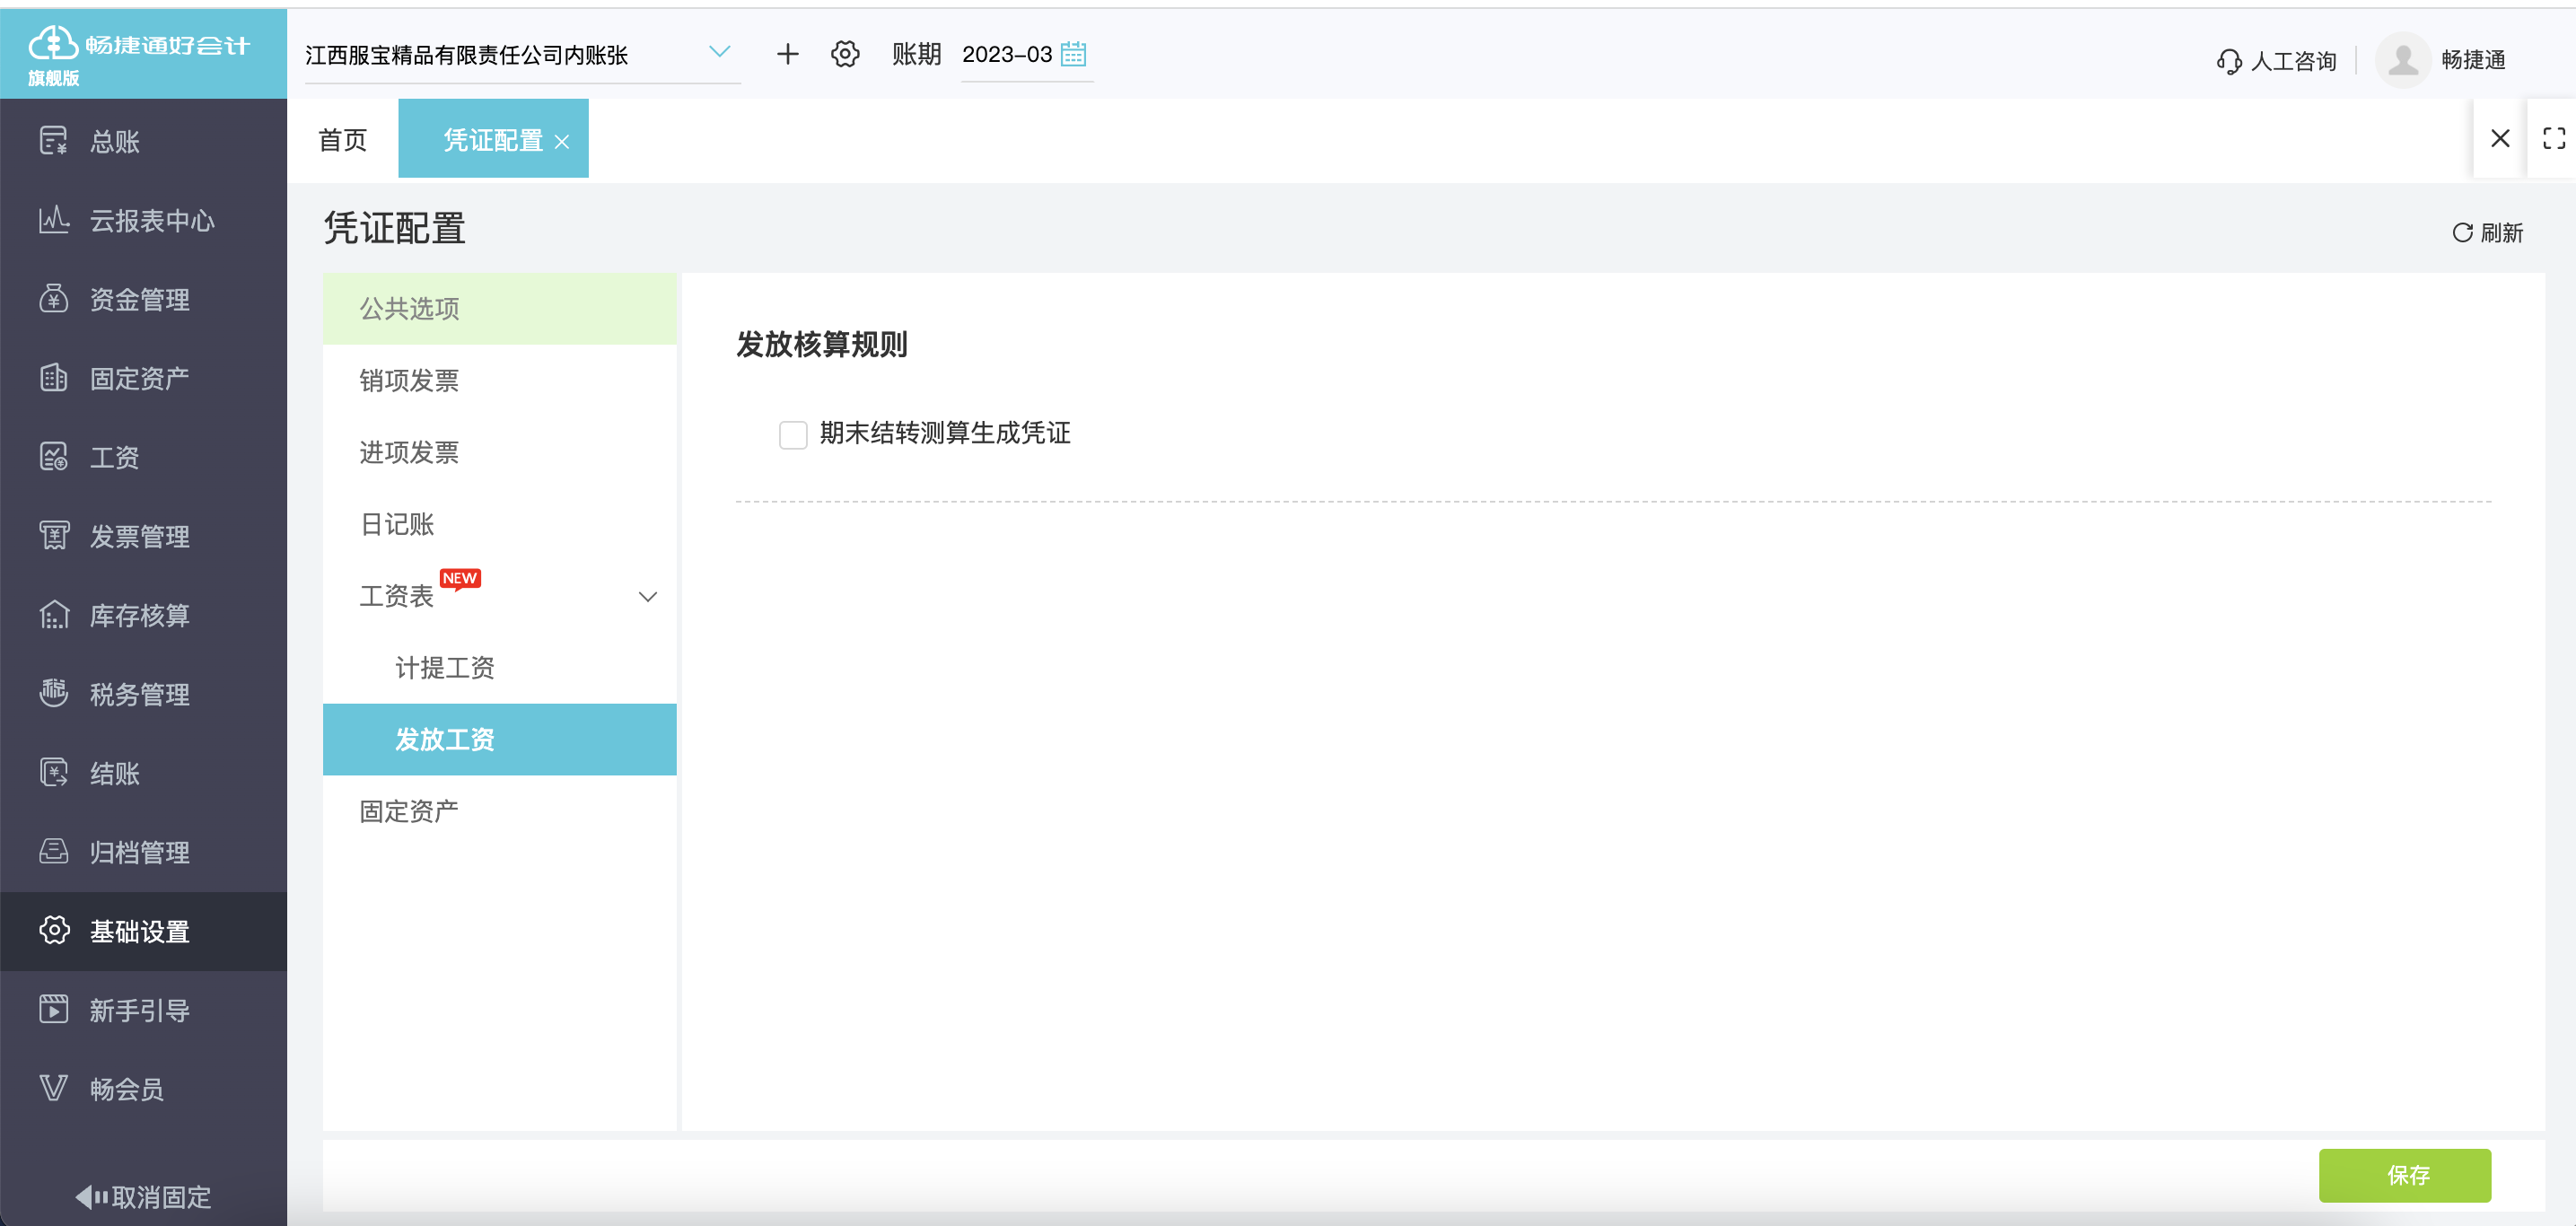Viewport: 2576px width, 1226px height.
Task: Open 账期 date picker control
Action: pos(1076,54)
